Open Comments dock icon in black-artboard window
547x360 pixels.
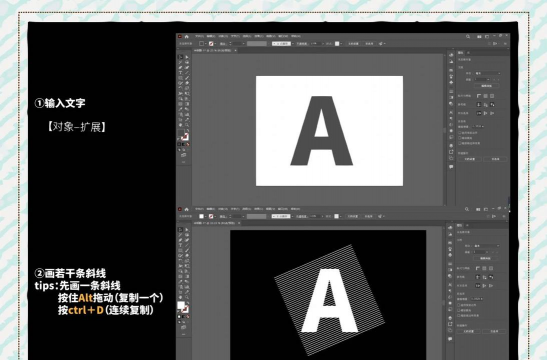450,339
